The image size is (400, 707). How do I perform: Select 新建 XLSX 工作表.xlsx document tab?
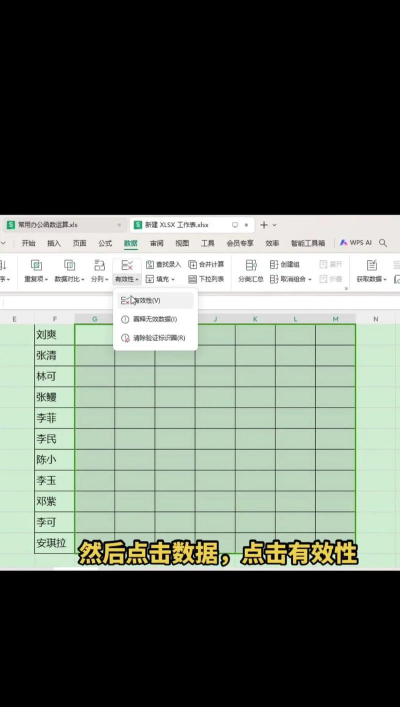(192, 225)
